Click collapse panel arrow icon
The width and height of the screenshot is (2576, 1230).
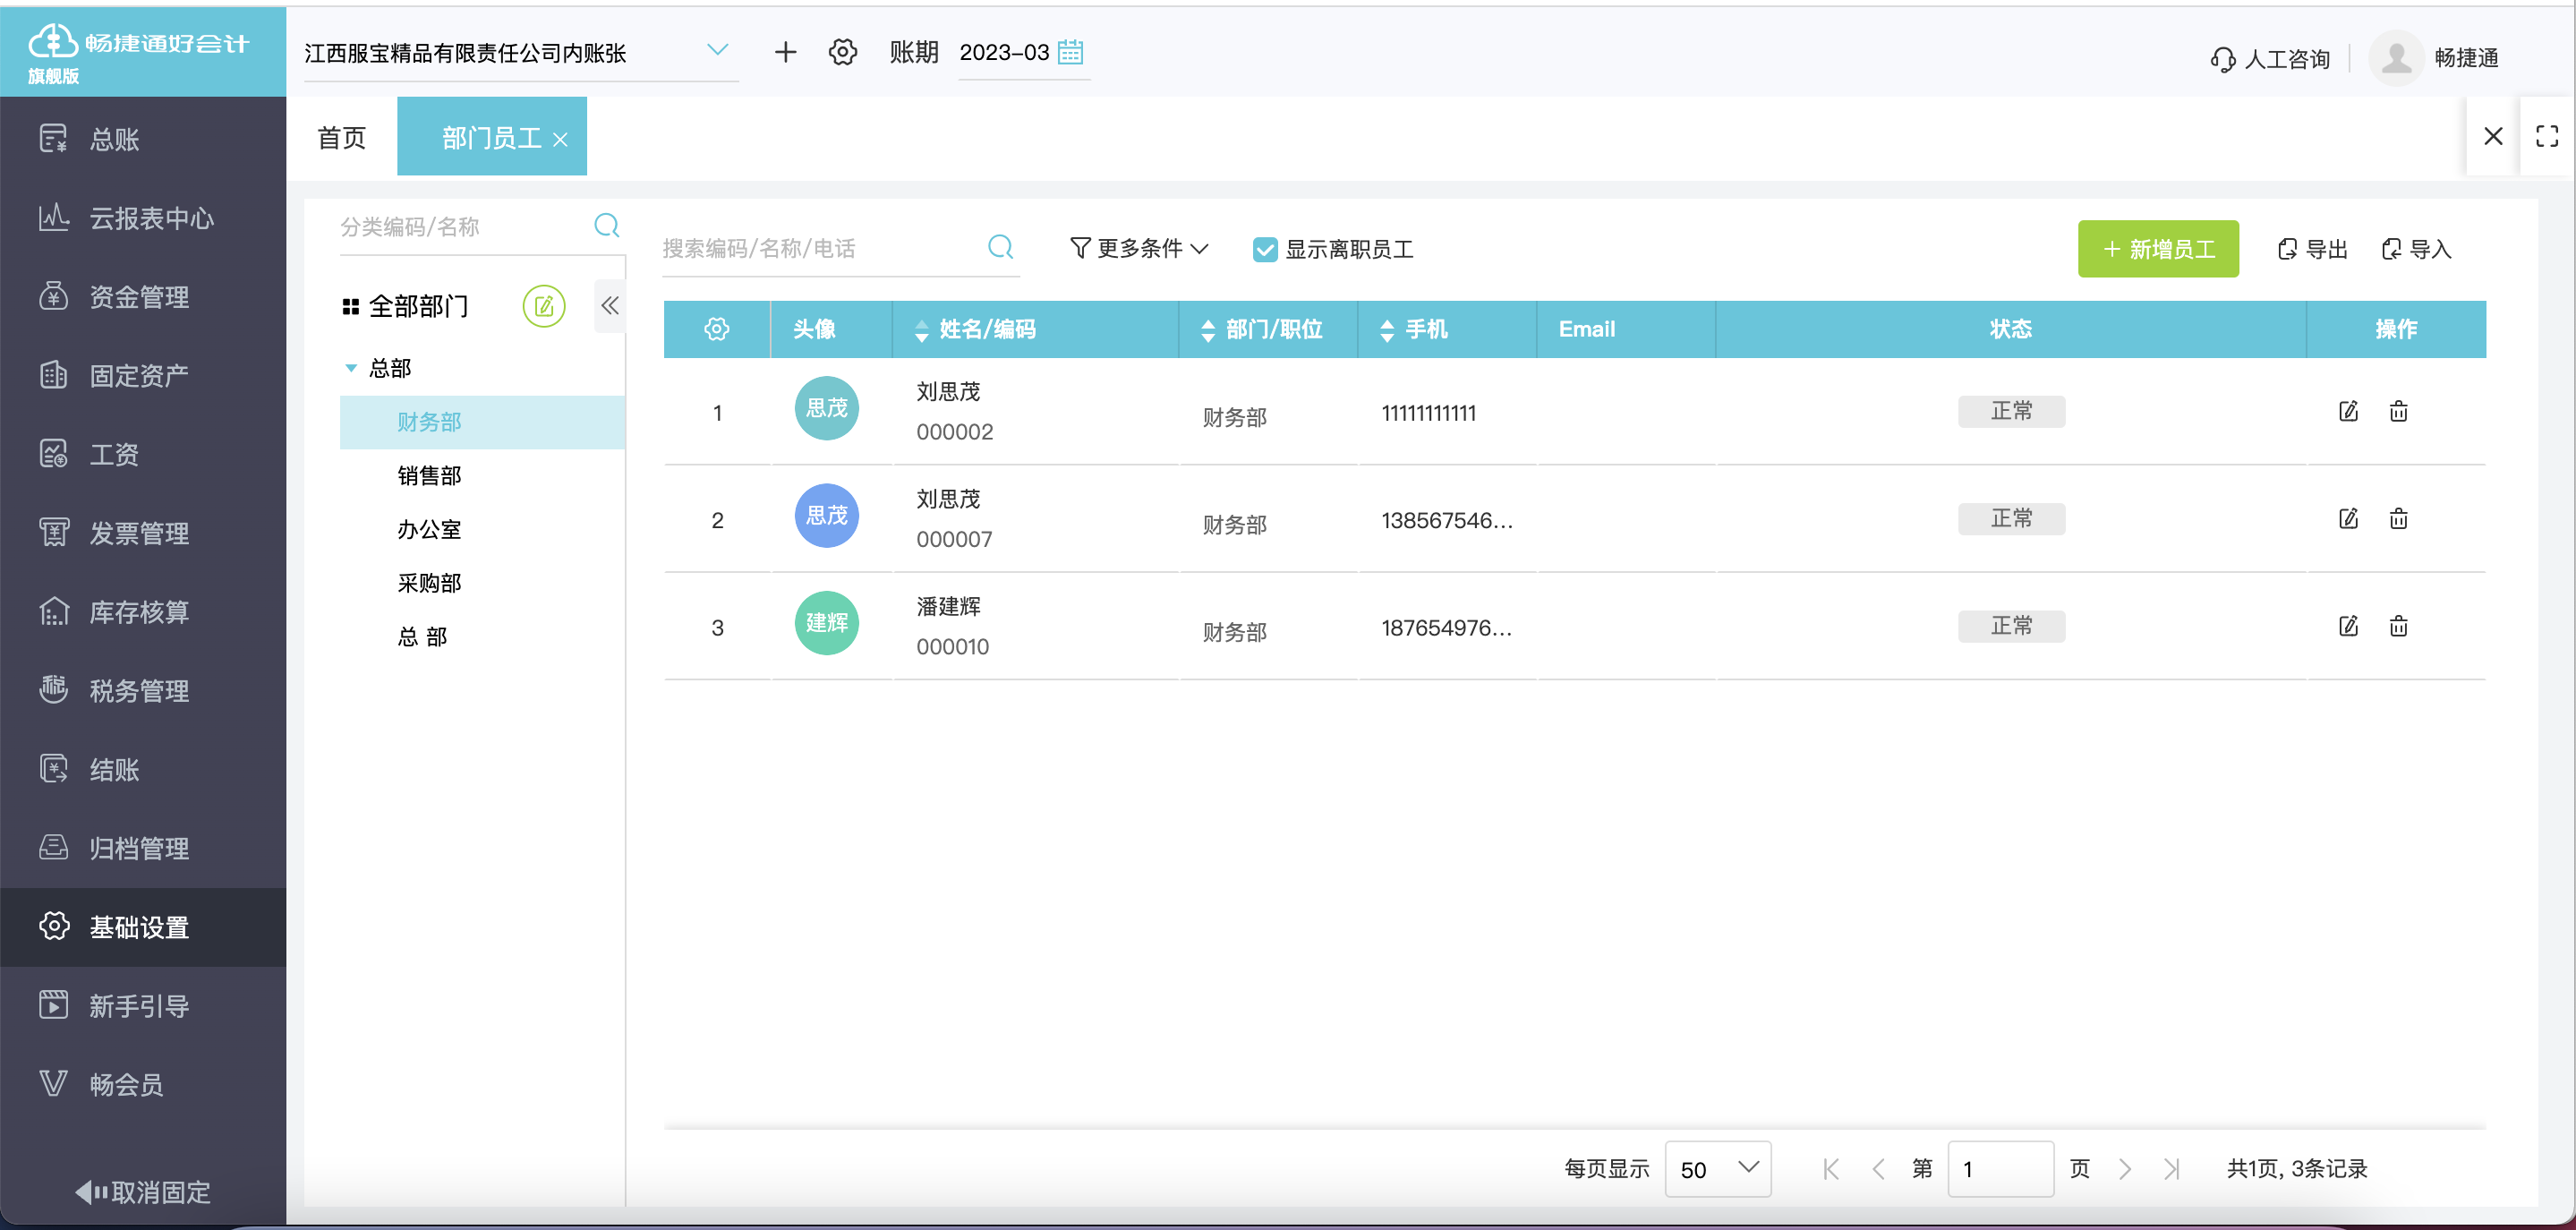tap(610, 305)
